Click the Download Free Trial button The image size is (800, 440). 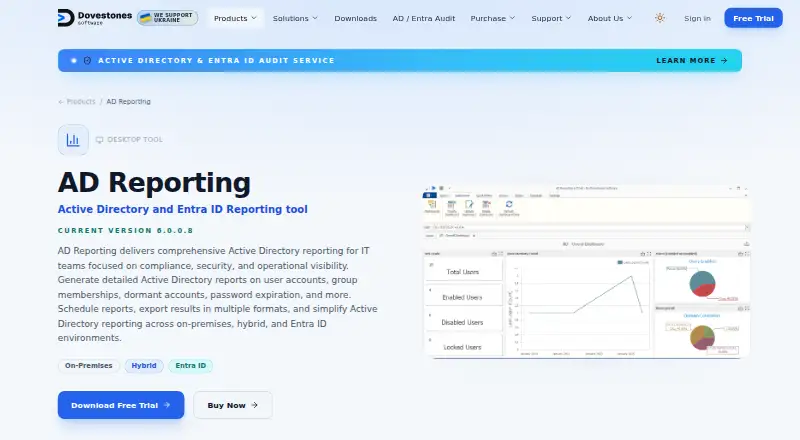point(121,405)
